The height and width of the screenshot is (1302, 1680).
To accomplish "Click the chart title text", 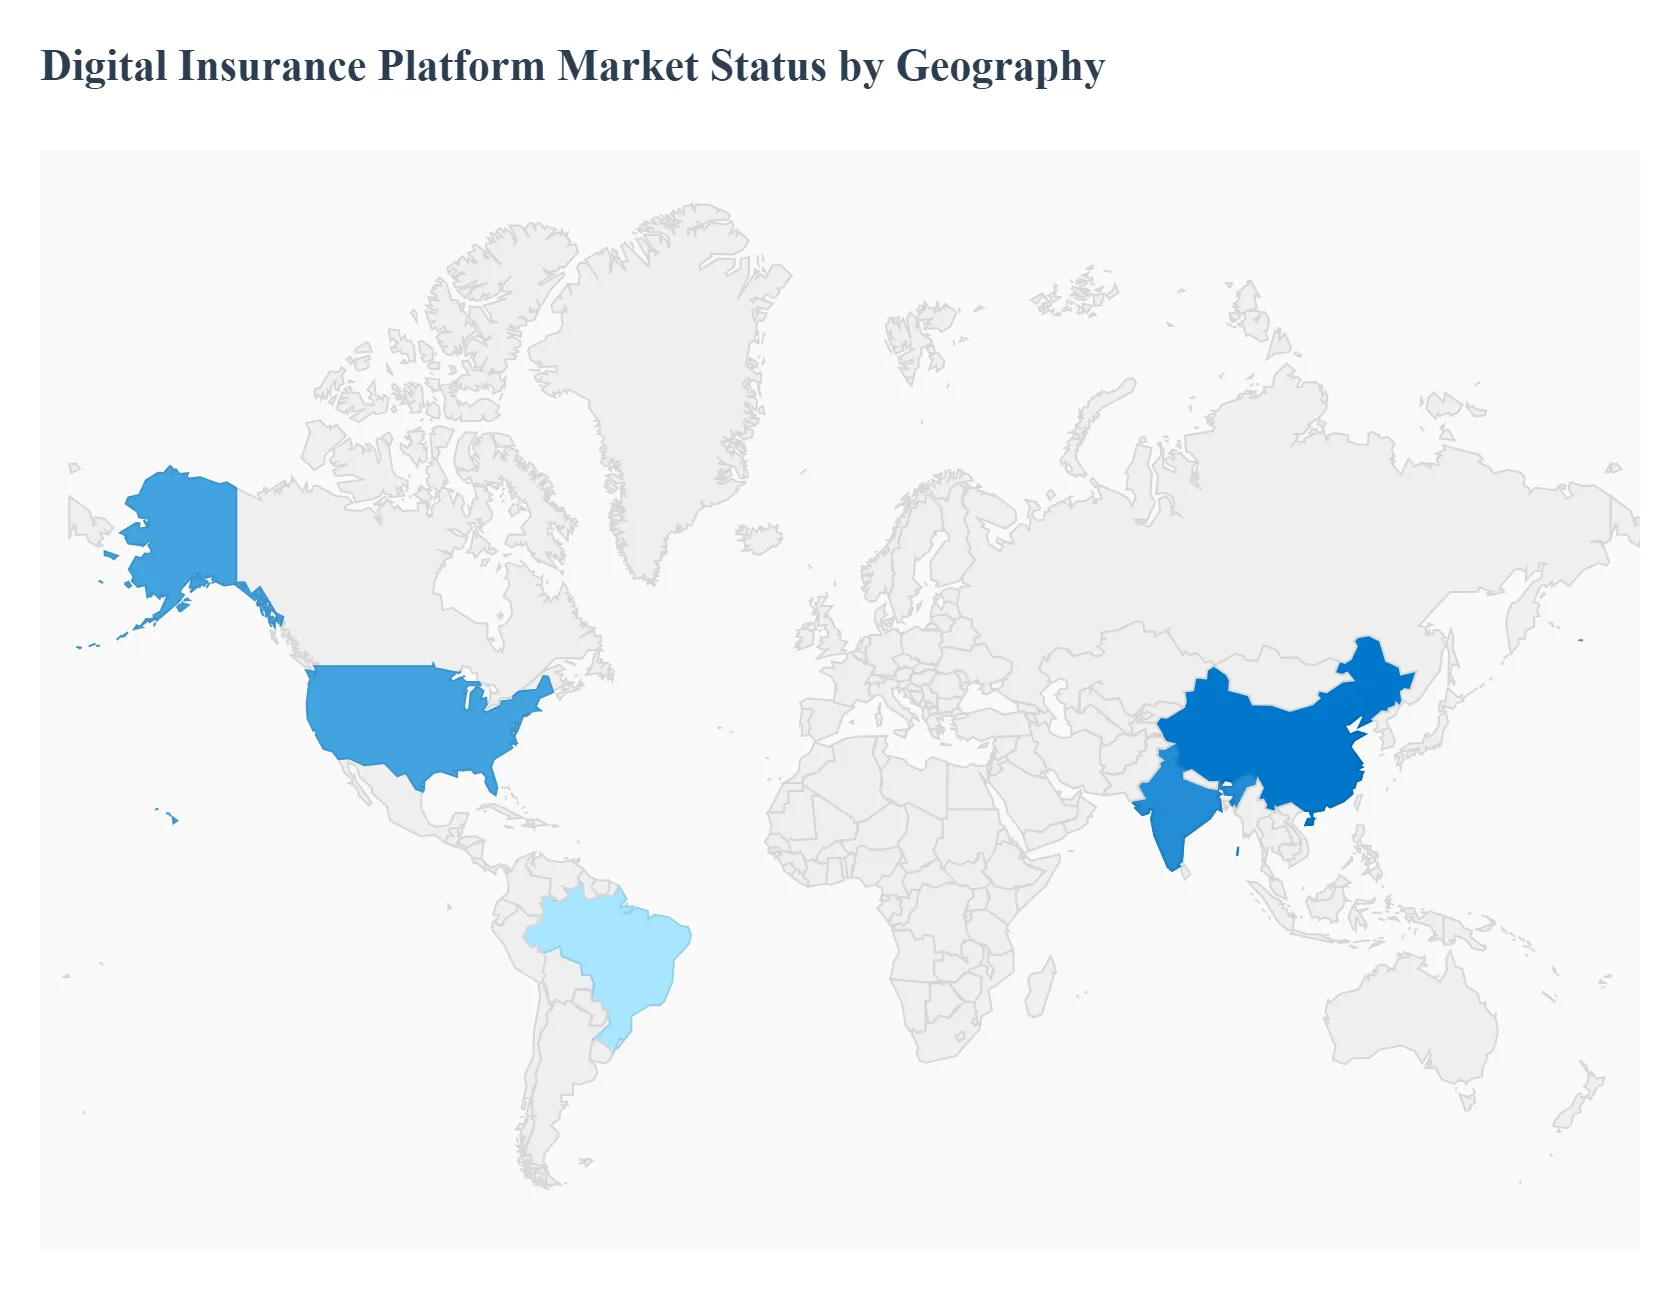I will (x=572, y=66).
